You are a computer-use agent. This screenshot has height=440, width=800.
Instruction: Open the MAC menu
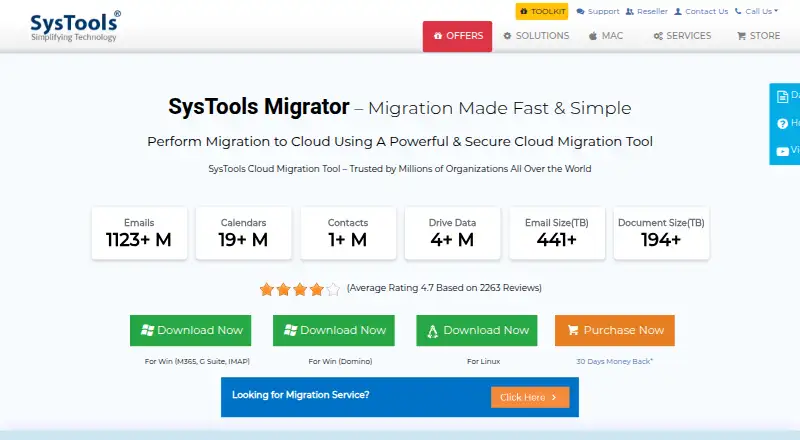click(x=606, y=36)
